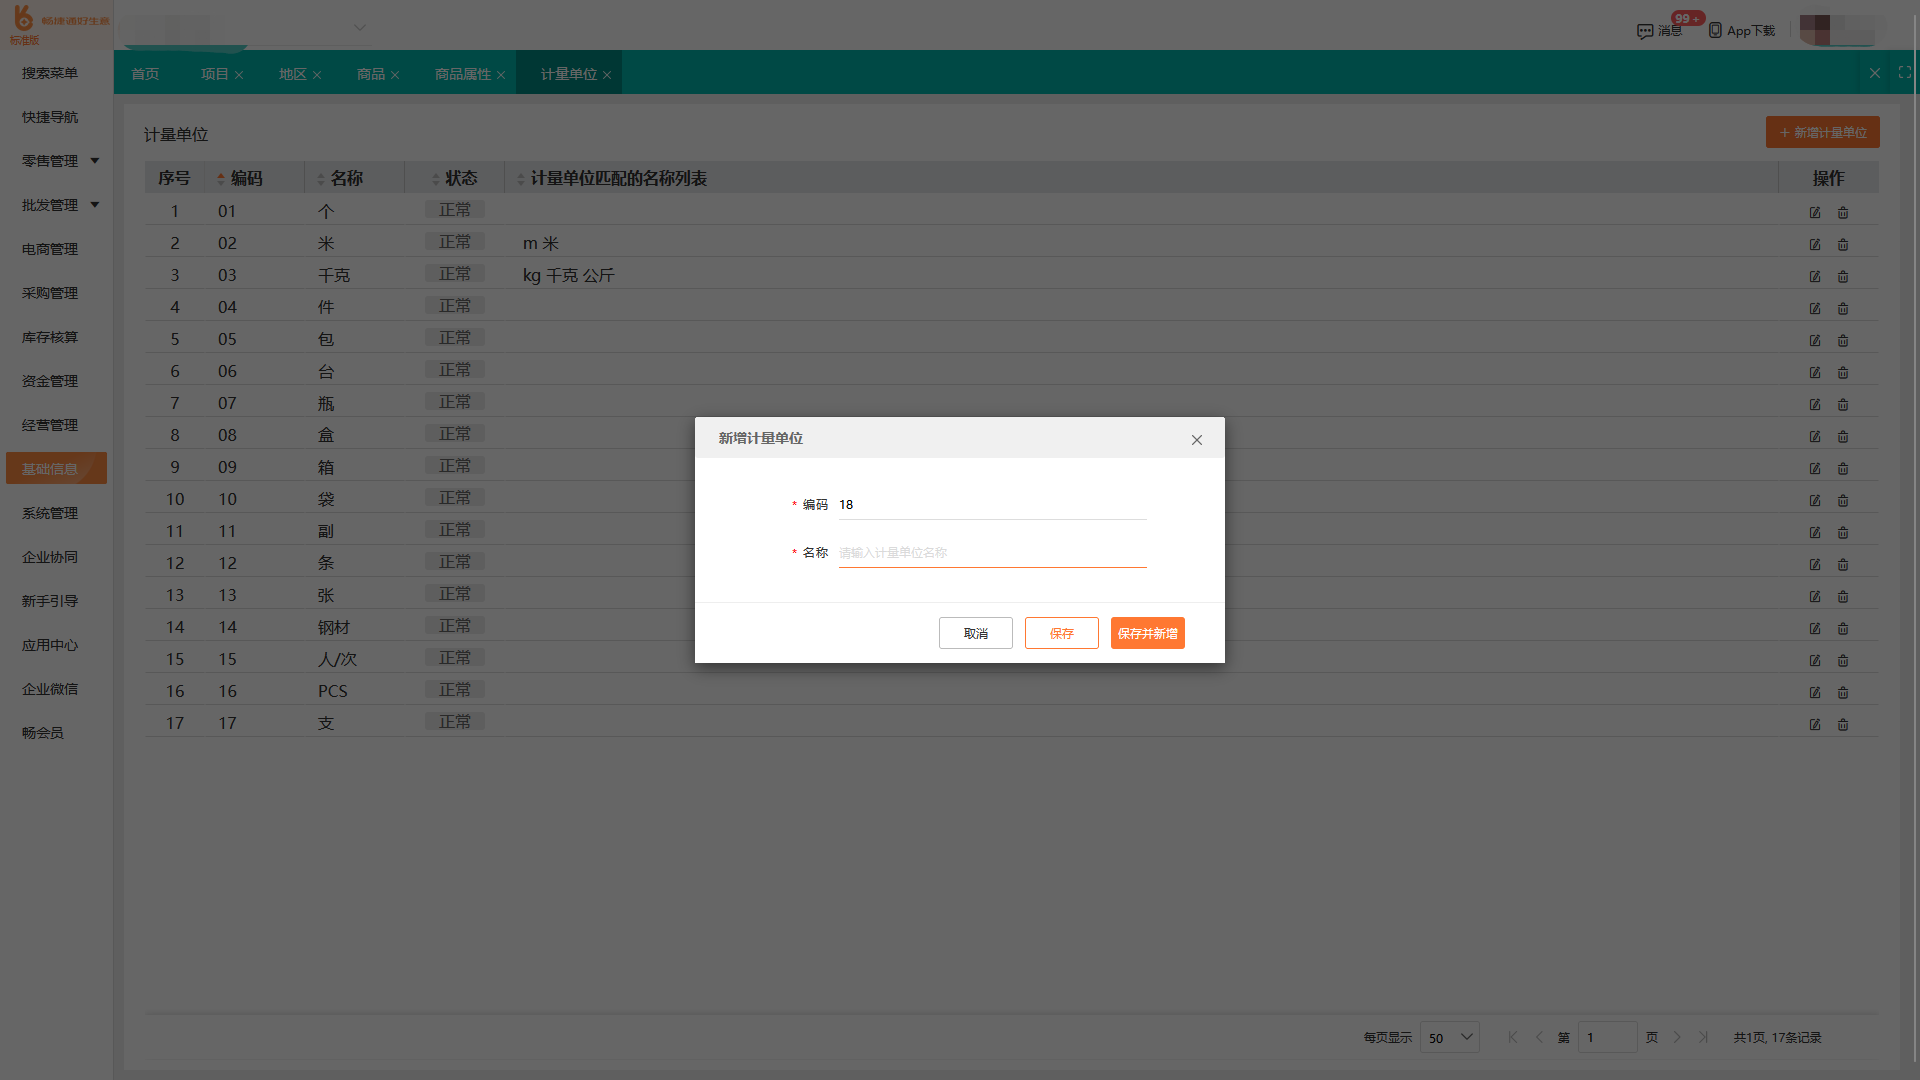Enable the 新增计量单位 button top right
Image resolution: width=1920 pixels, height=1080 pixels.
pyautogui.click(x=1822, y=132)
